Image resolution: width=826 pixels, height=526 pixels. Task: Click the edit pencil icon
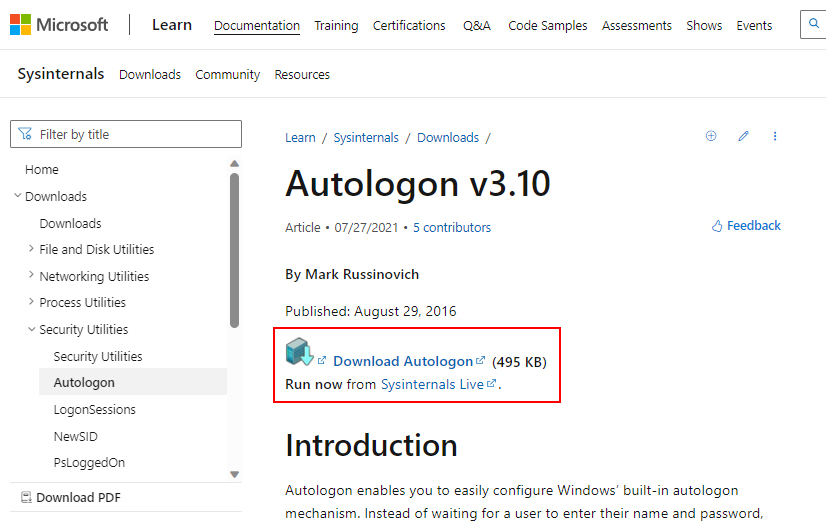tap(743, 136)
